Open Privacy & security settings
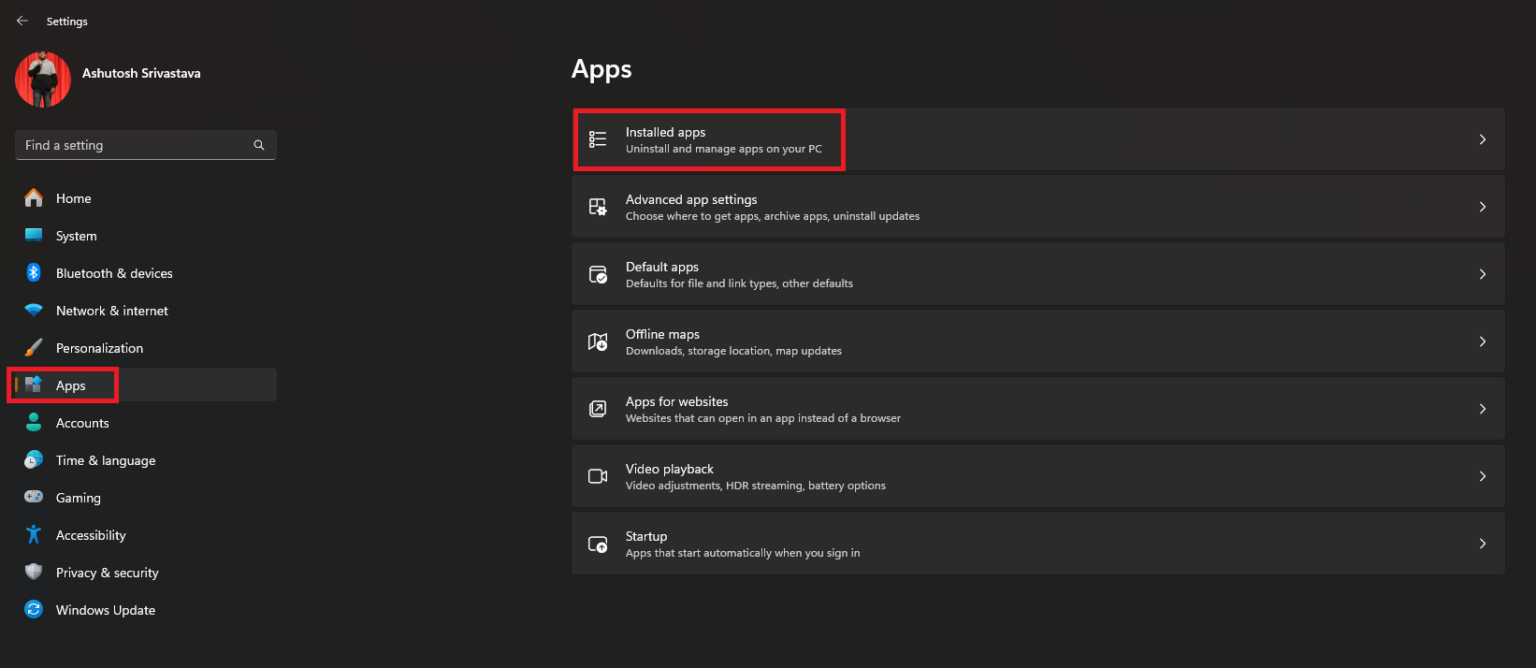This screenshot has width=1536, height=668. (x=107, y=572)
